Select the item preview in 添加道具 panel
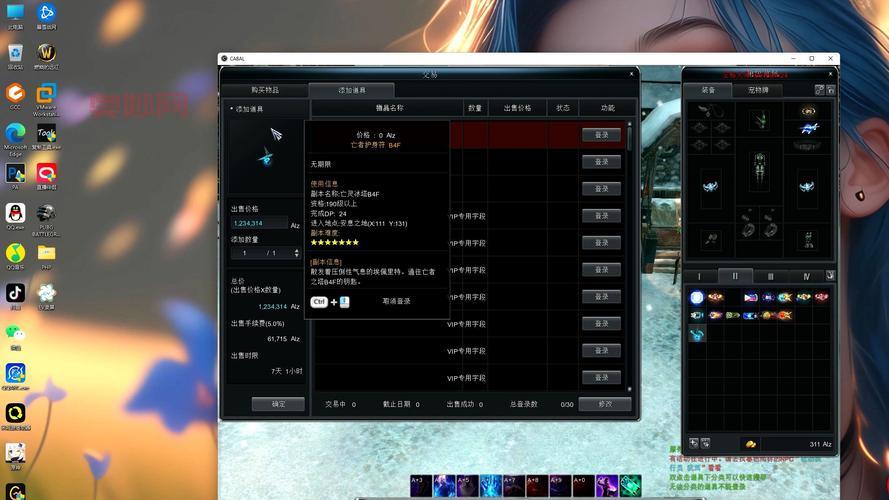 point(266,151)
